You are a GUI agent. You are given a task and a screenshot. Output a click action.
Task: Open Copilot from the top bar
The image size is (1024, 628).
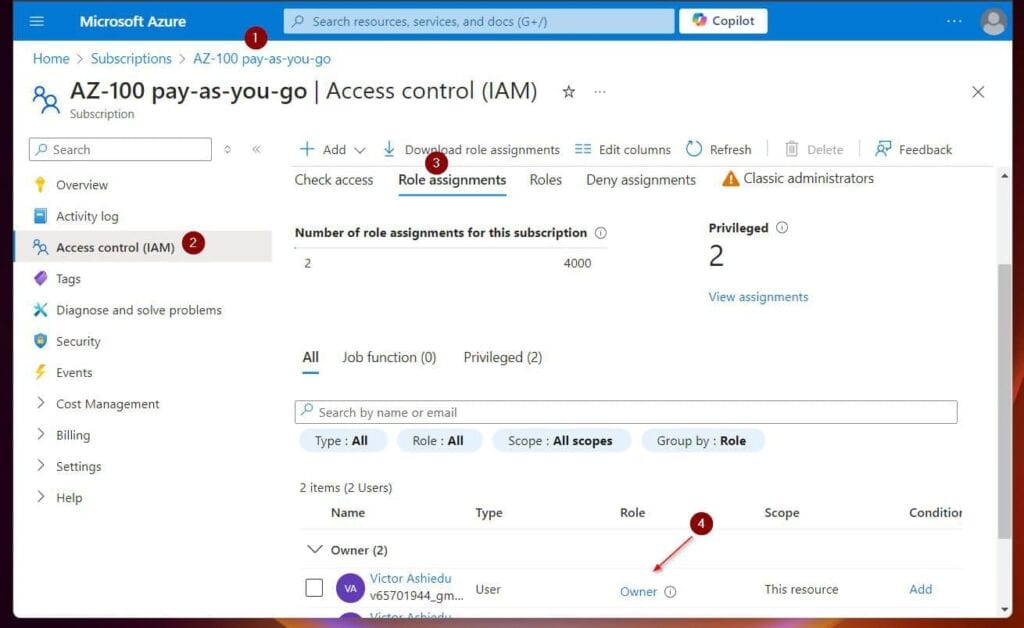coord(723,21)
